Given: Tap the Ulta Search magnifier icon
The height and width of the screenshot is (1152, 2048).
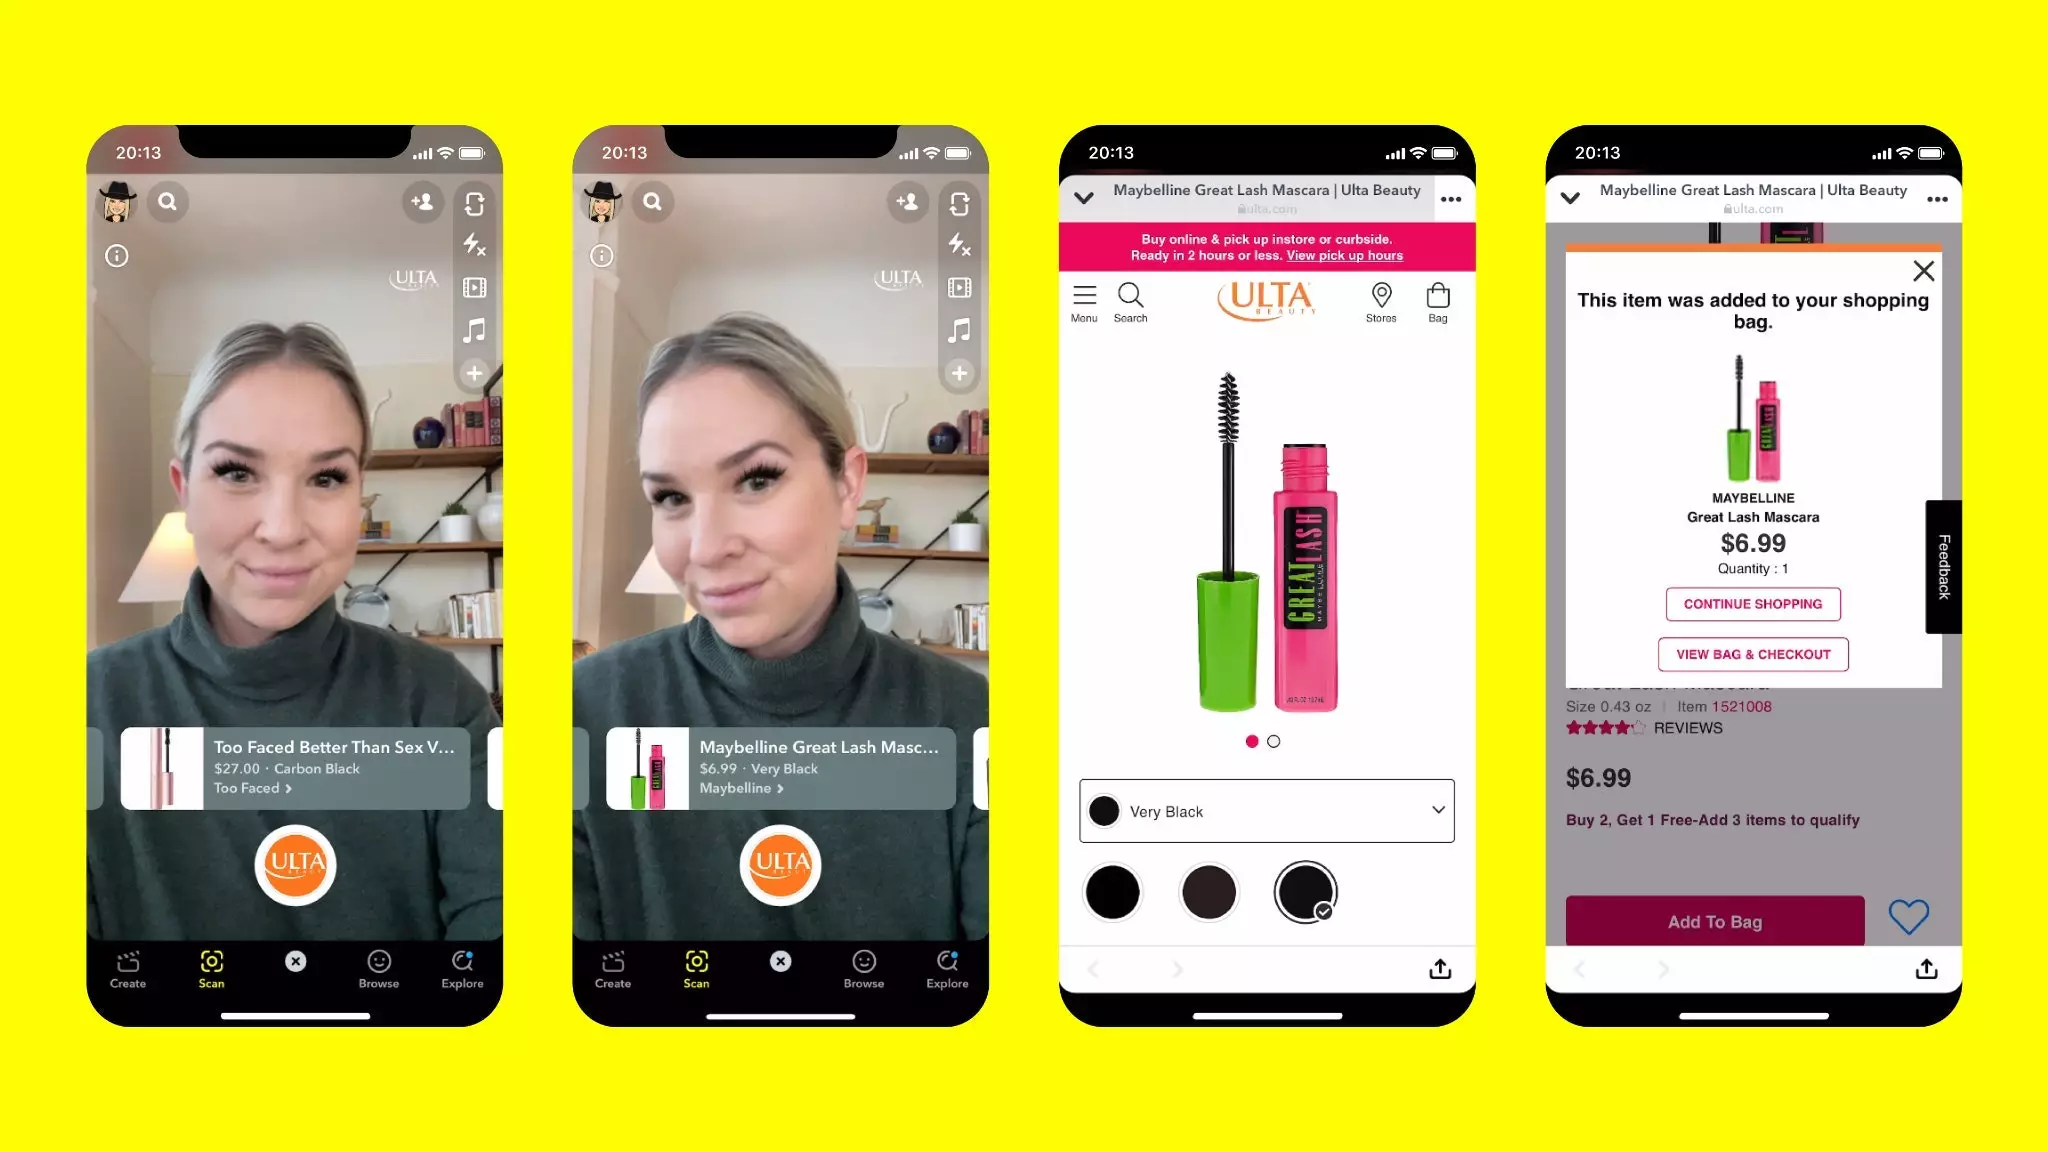Looking at the screenshot, I should 1131,295.
